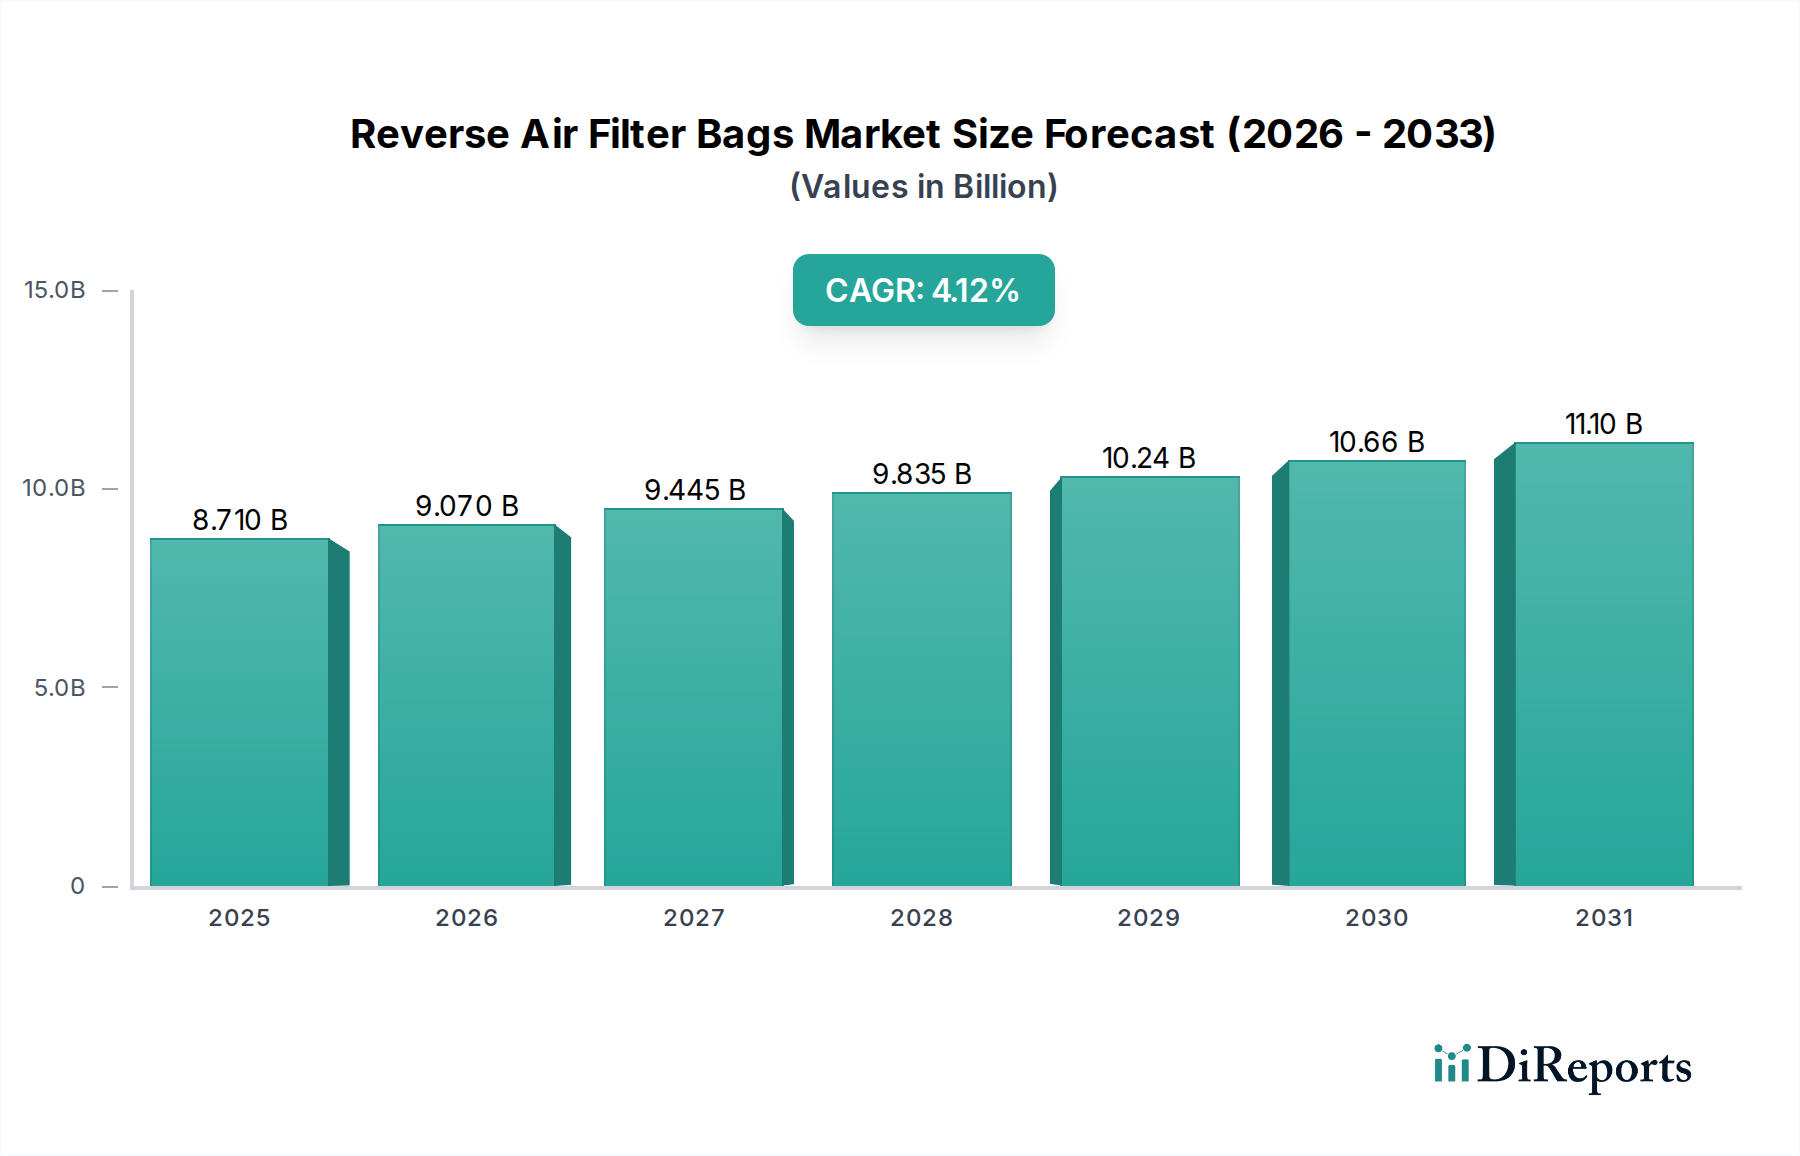Click the 5.0B axis tick label

pos(61,687)
